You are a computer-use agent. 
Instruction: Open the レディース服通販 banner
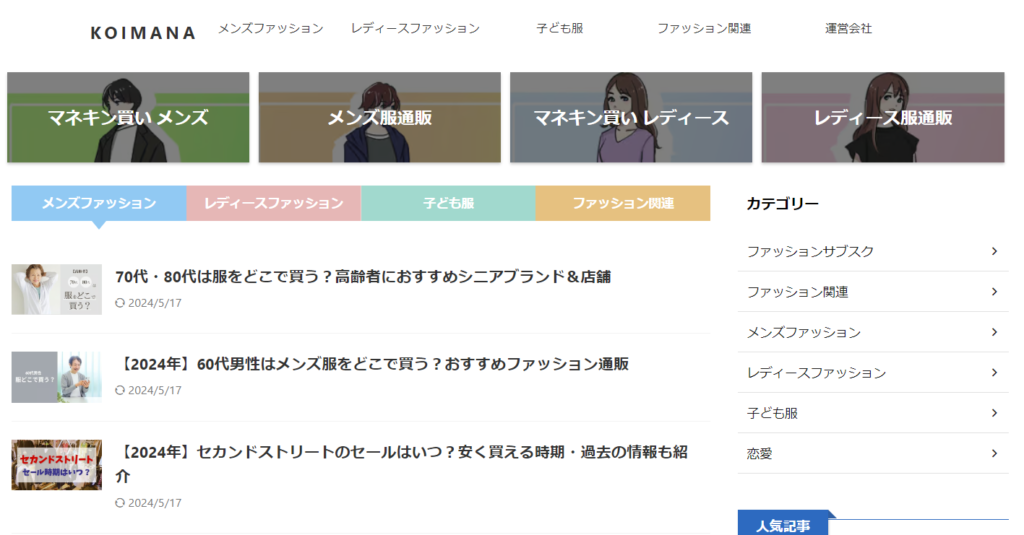point(882,117)
